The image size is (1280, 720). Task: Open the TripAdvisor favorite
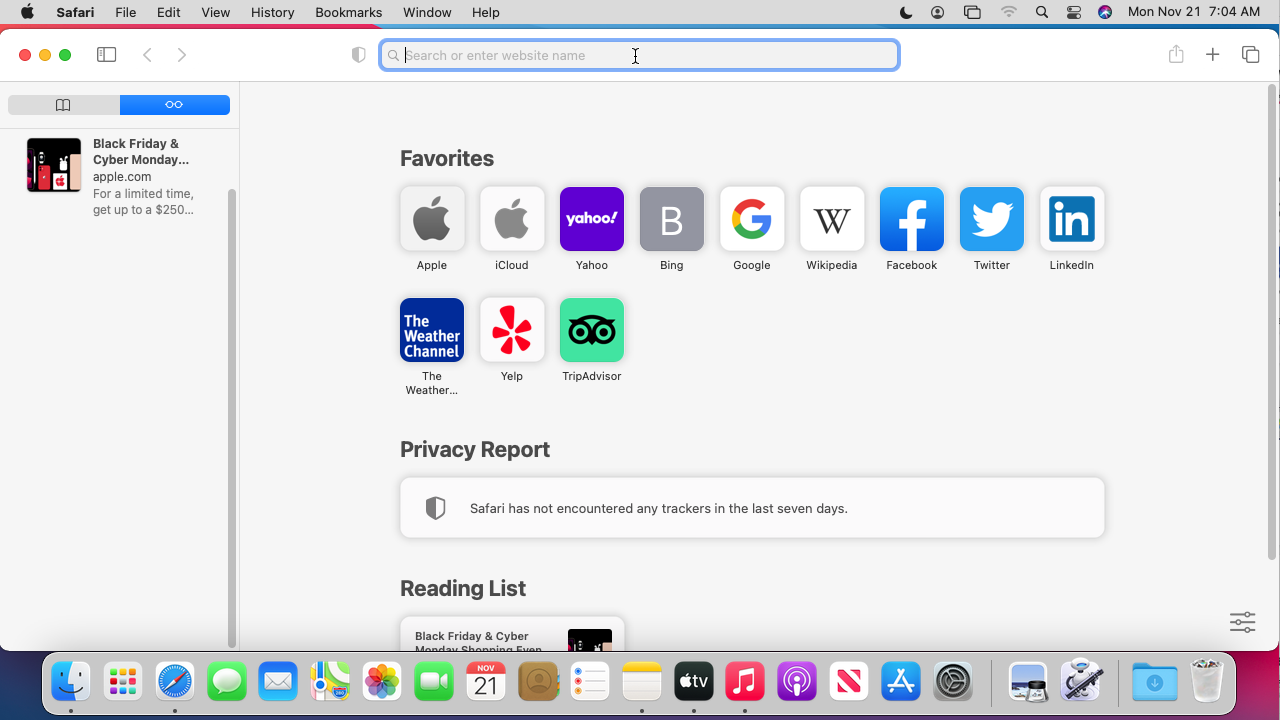coord(591,330)
